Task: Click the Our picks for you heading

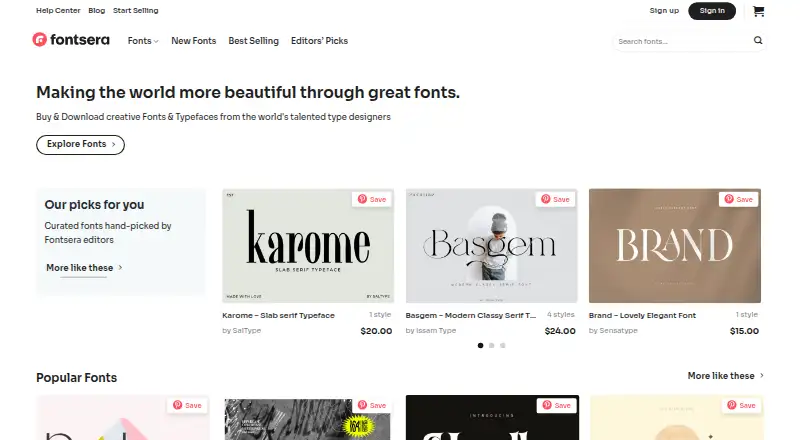Action: coord(94,205)
